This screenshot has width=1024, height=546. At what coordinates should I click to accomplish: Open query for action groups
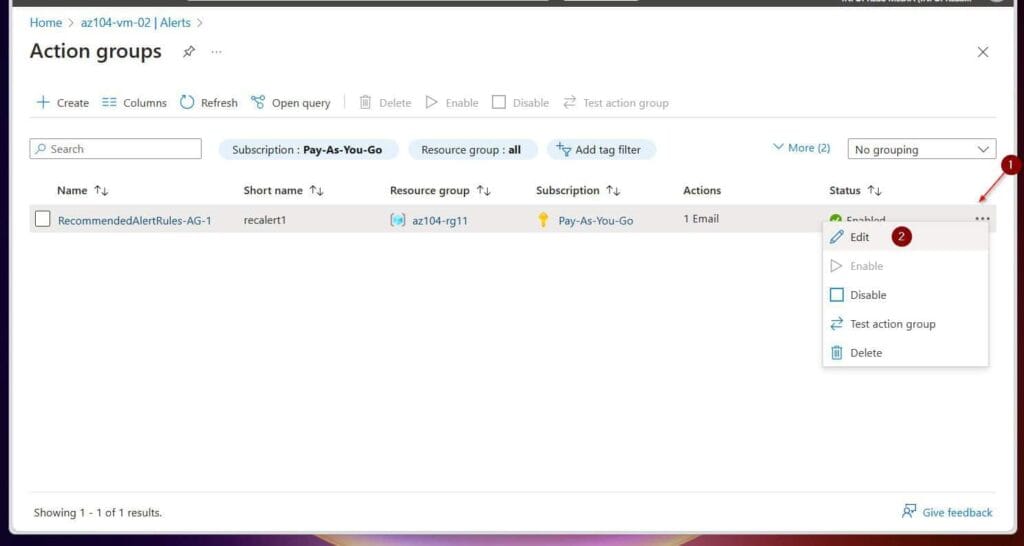tap(291, 103)
